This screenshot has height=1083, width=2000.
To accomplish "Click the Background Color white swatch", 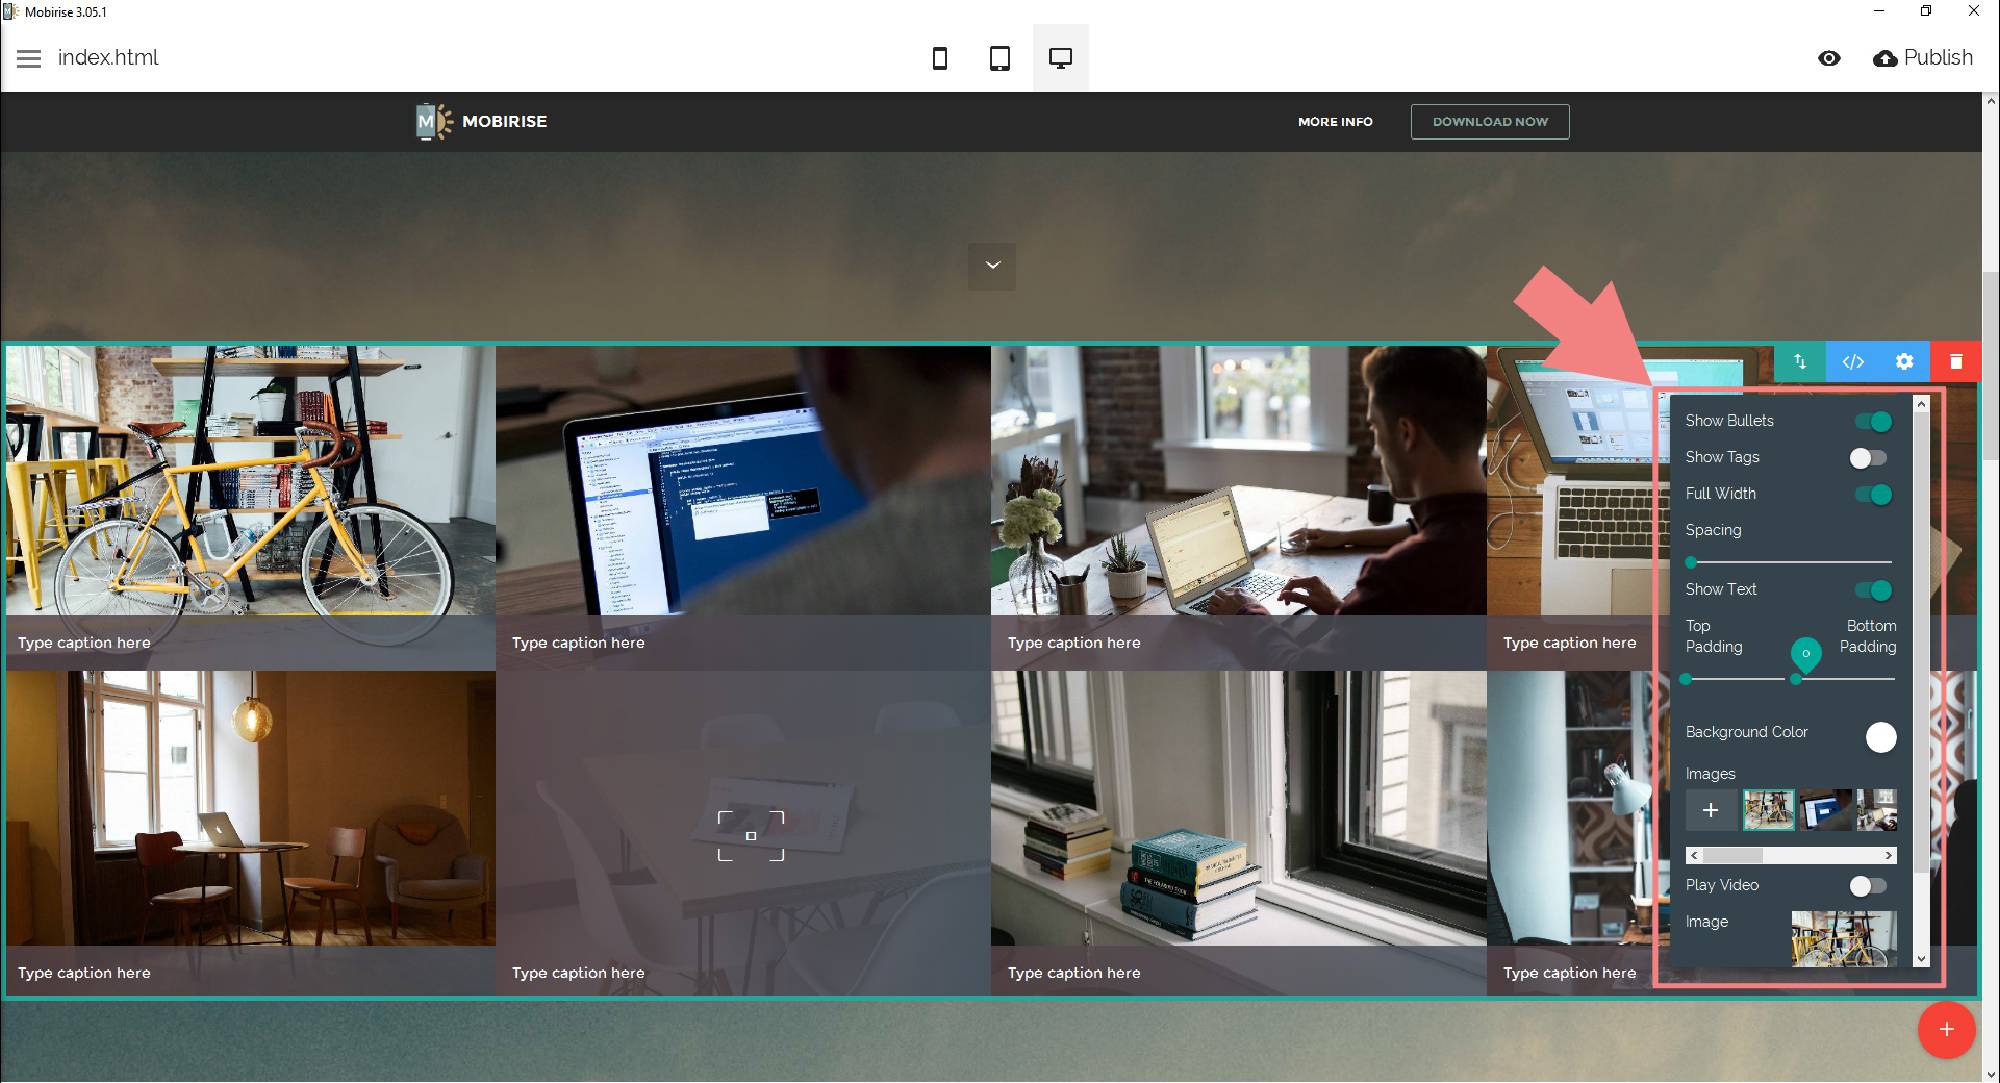I will click(x=1880, y=734).
